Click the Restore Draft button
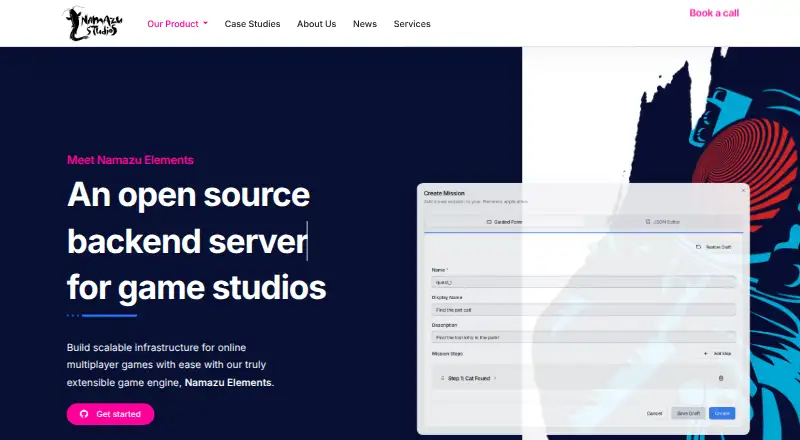Viewport: 800px width, 440px height. point(714,247)
